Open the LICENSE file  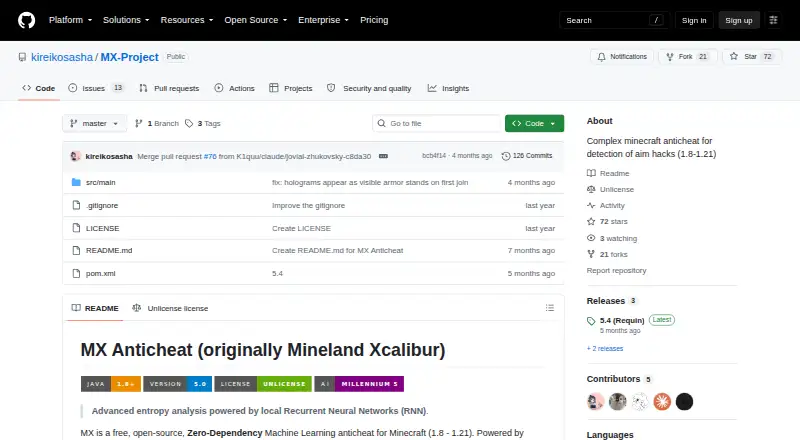pyautogui.click(x=103, y=228)
